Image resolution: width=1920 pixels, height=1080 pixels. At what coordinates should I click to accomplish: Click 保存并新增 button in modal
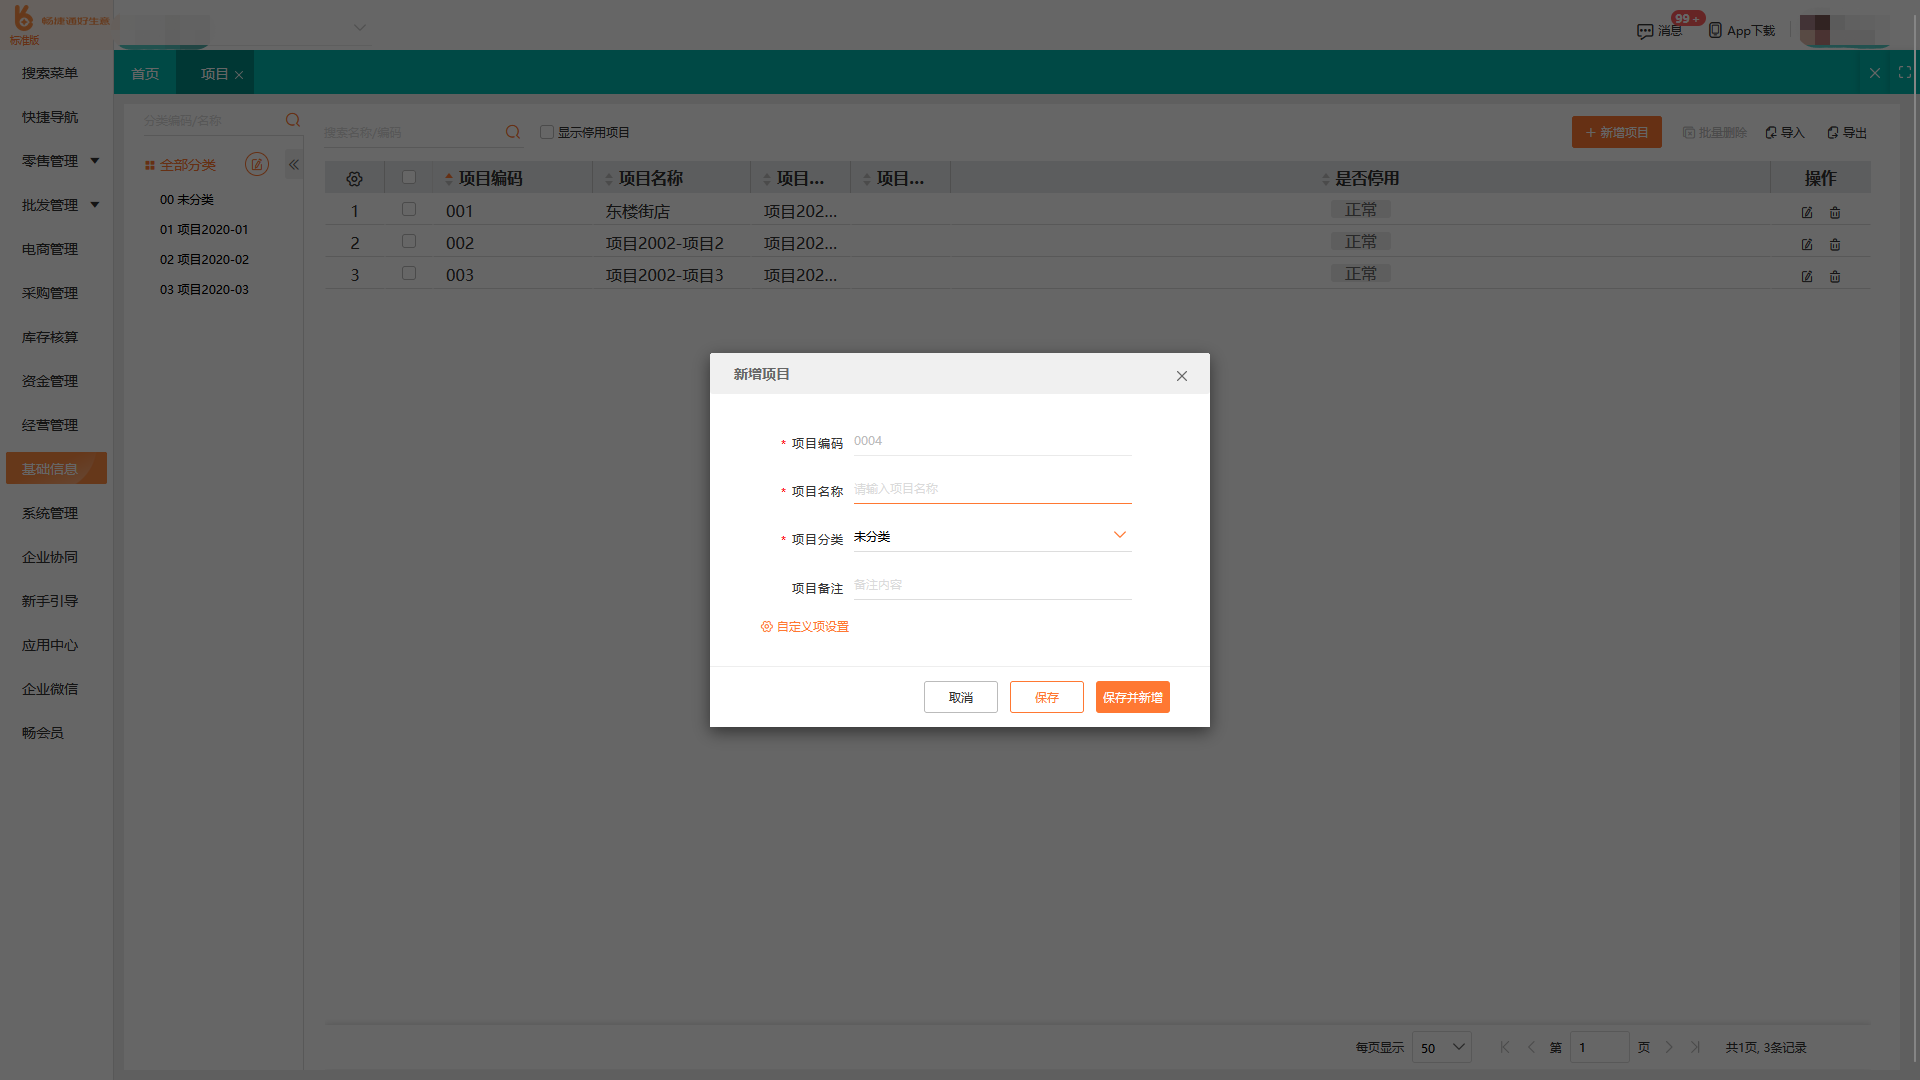[1131, 696]
